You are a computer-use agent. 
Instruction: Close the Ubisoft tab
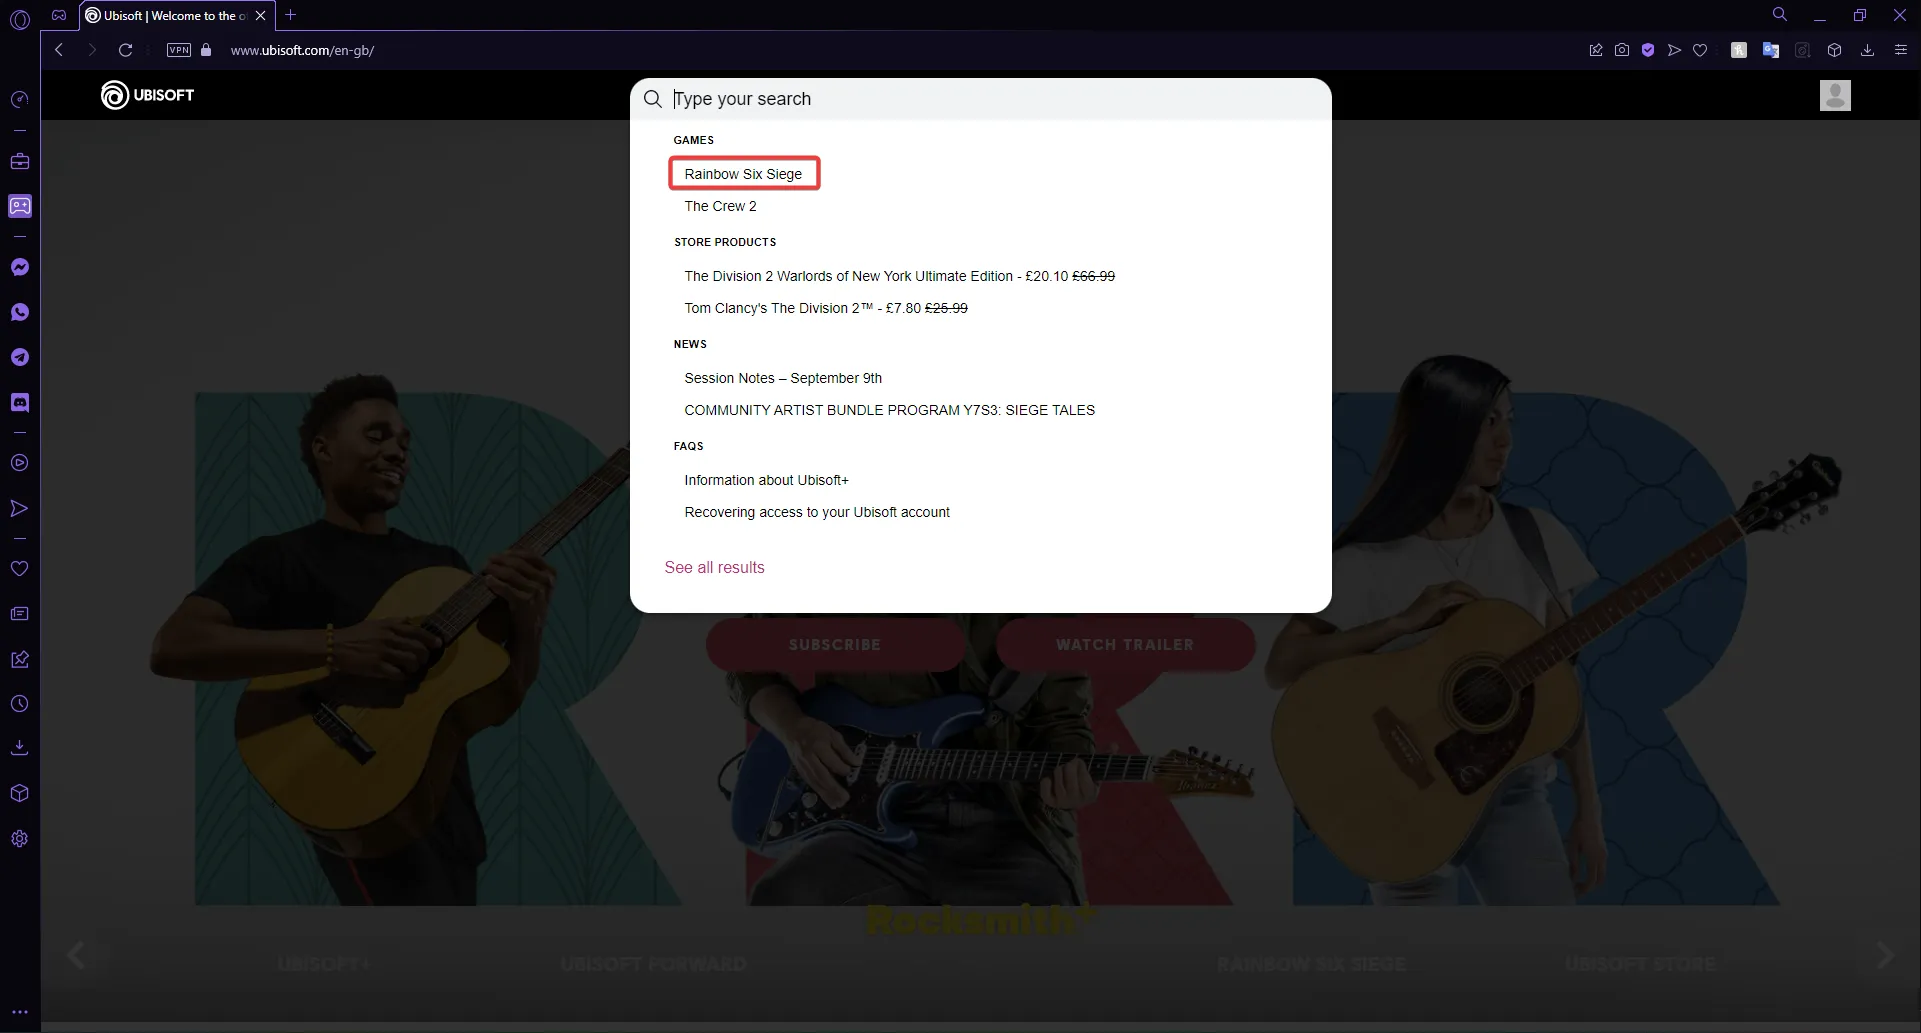(x=261, y=15)
